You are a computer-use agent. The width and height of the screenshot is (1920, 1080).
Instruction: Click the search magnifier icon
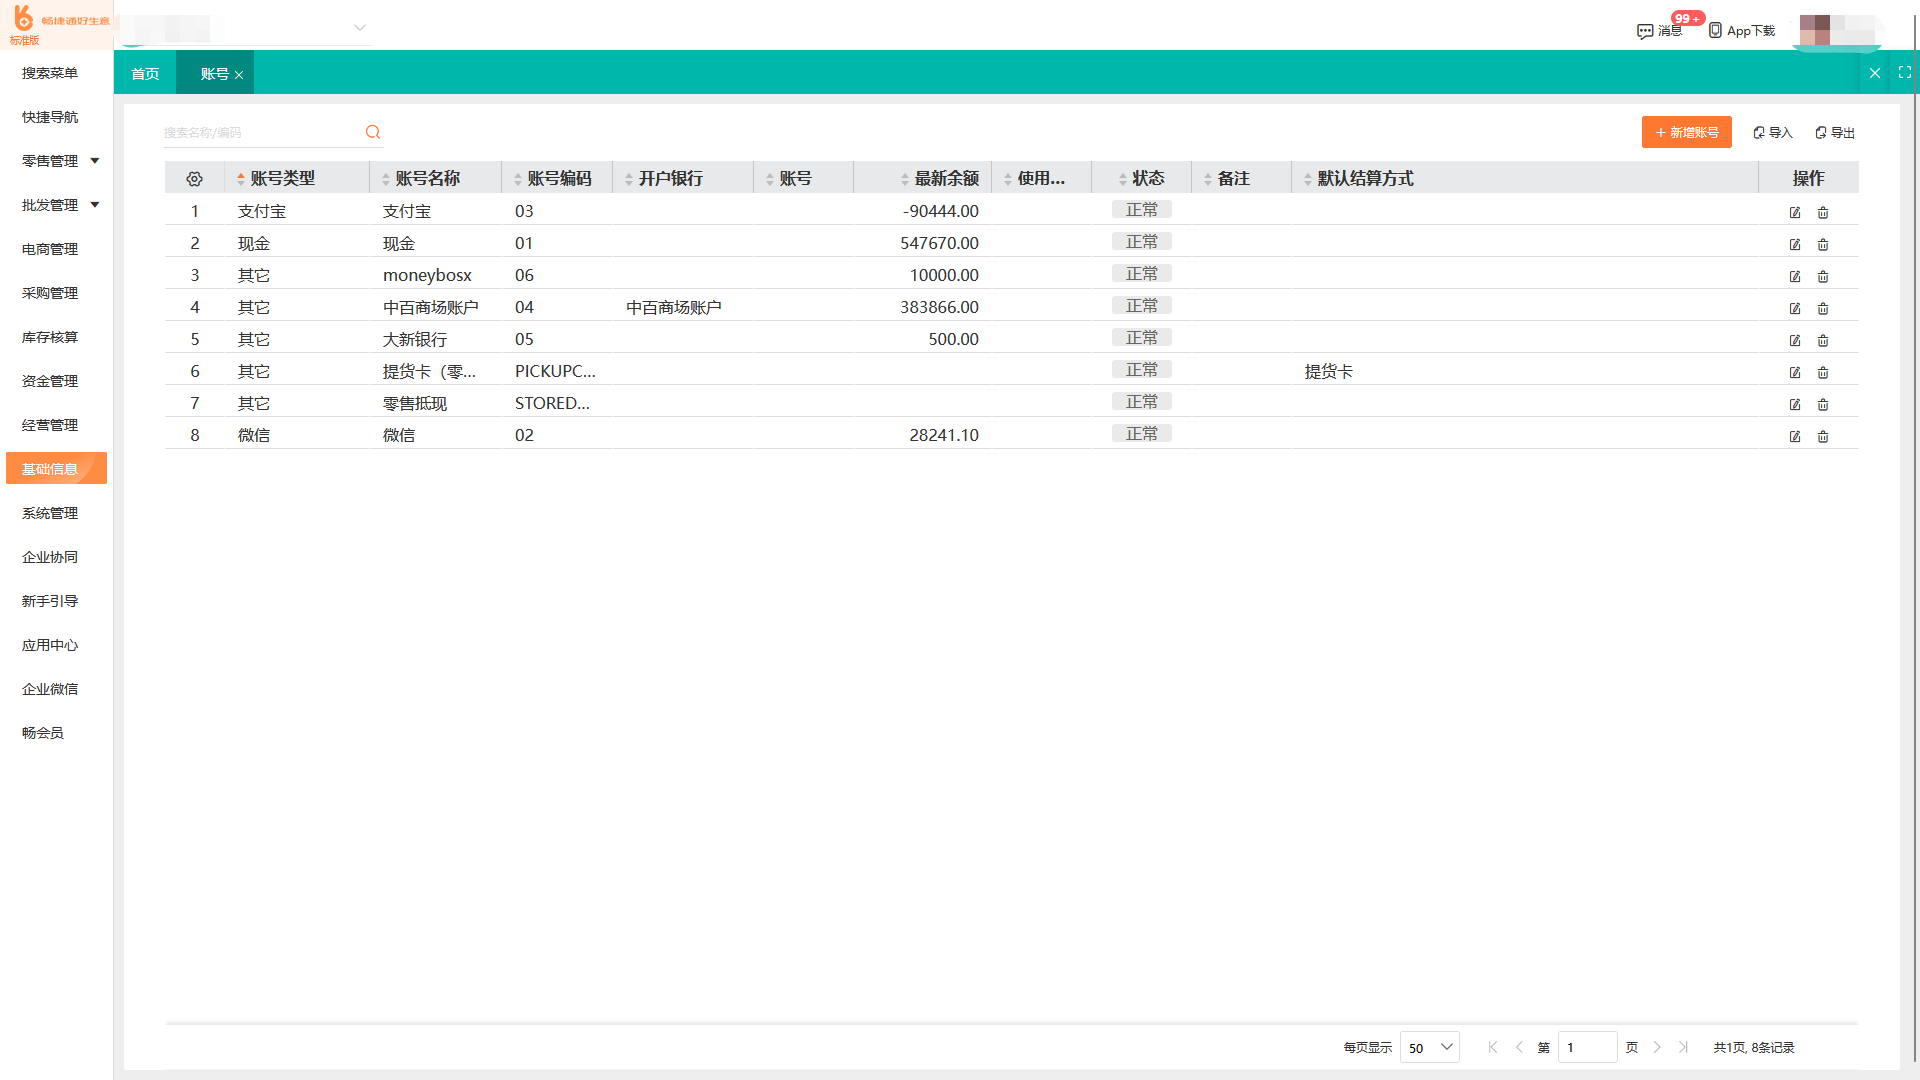click(x=373, y=132)
